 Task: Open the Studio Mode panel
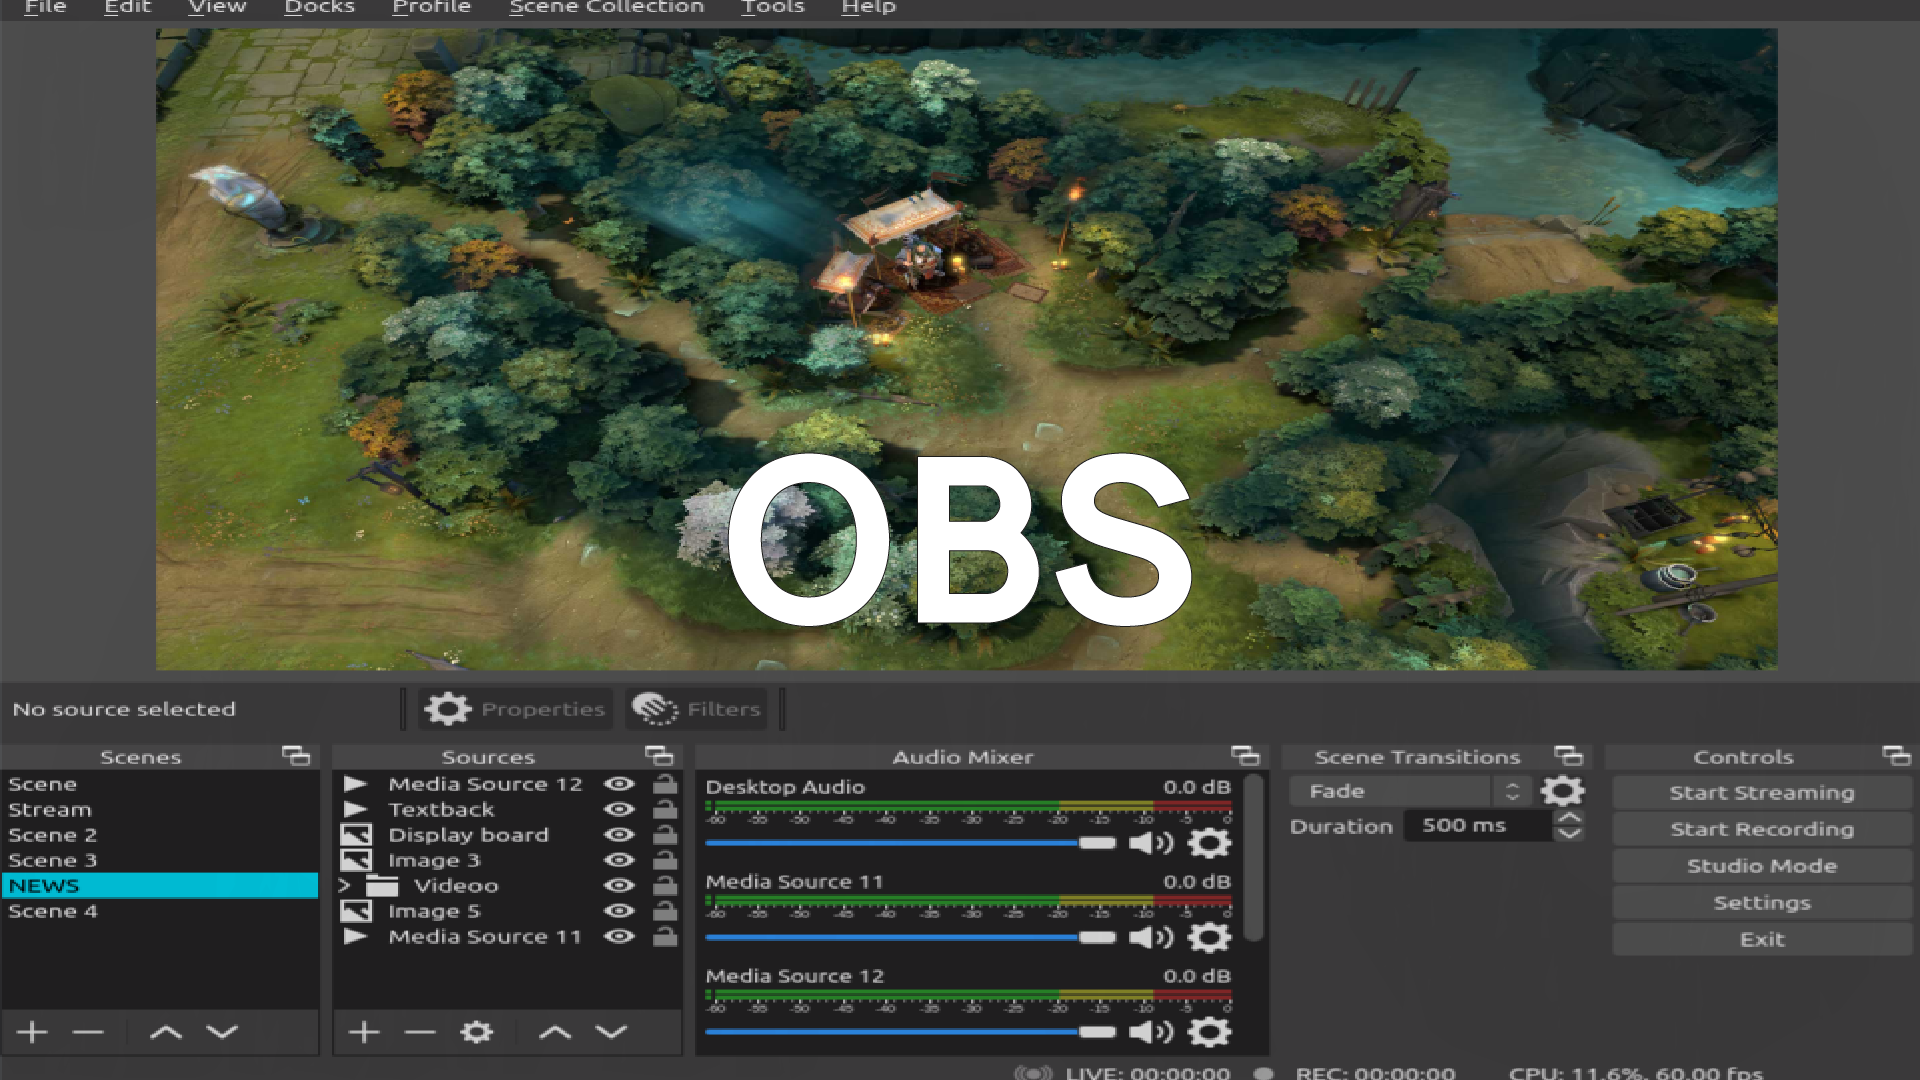click(x=1762, y=865)
